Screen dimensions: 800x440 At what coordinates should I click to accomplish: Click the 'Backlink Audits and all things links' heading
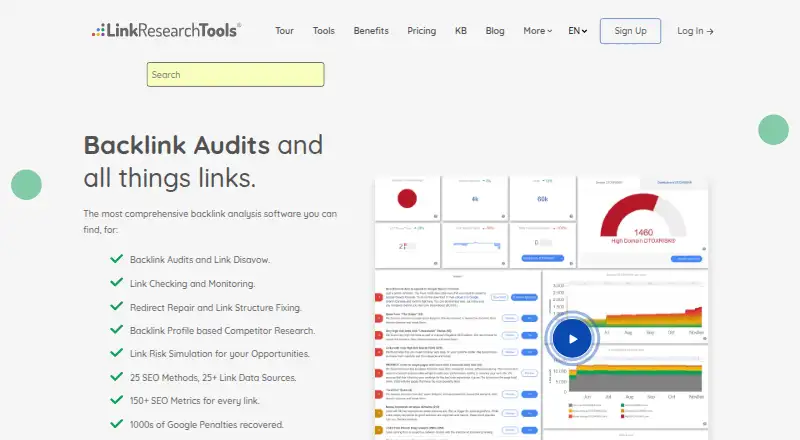point(203,161)
